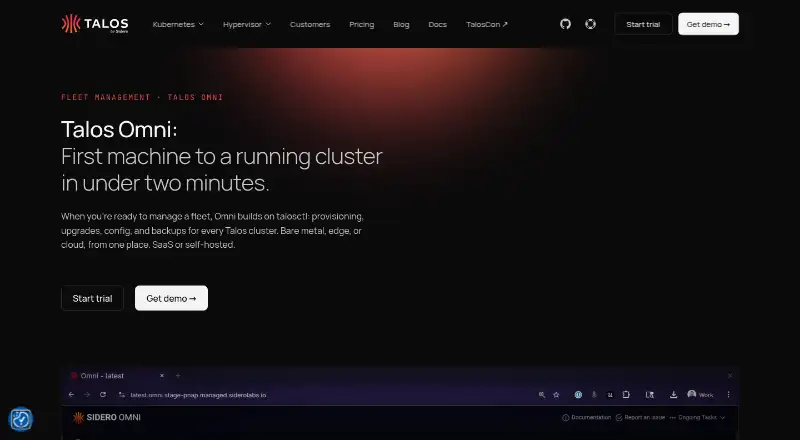Image resolution: width=800 pixels, height=440 pixels.
Task: Click the hero Get demo button
Action: (171, 298)
